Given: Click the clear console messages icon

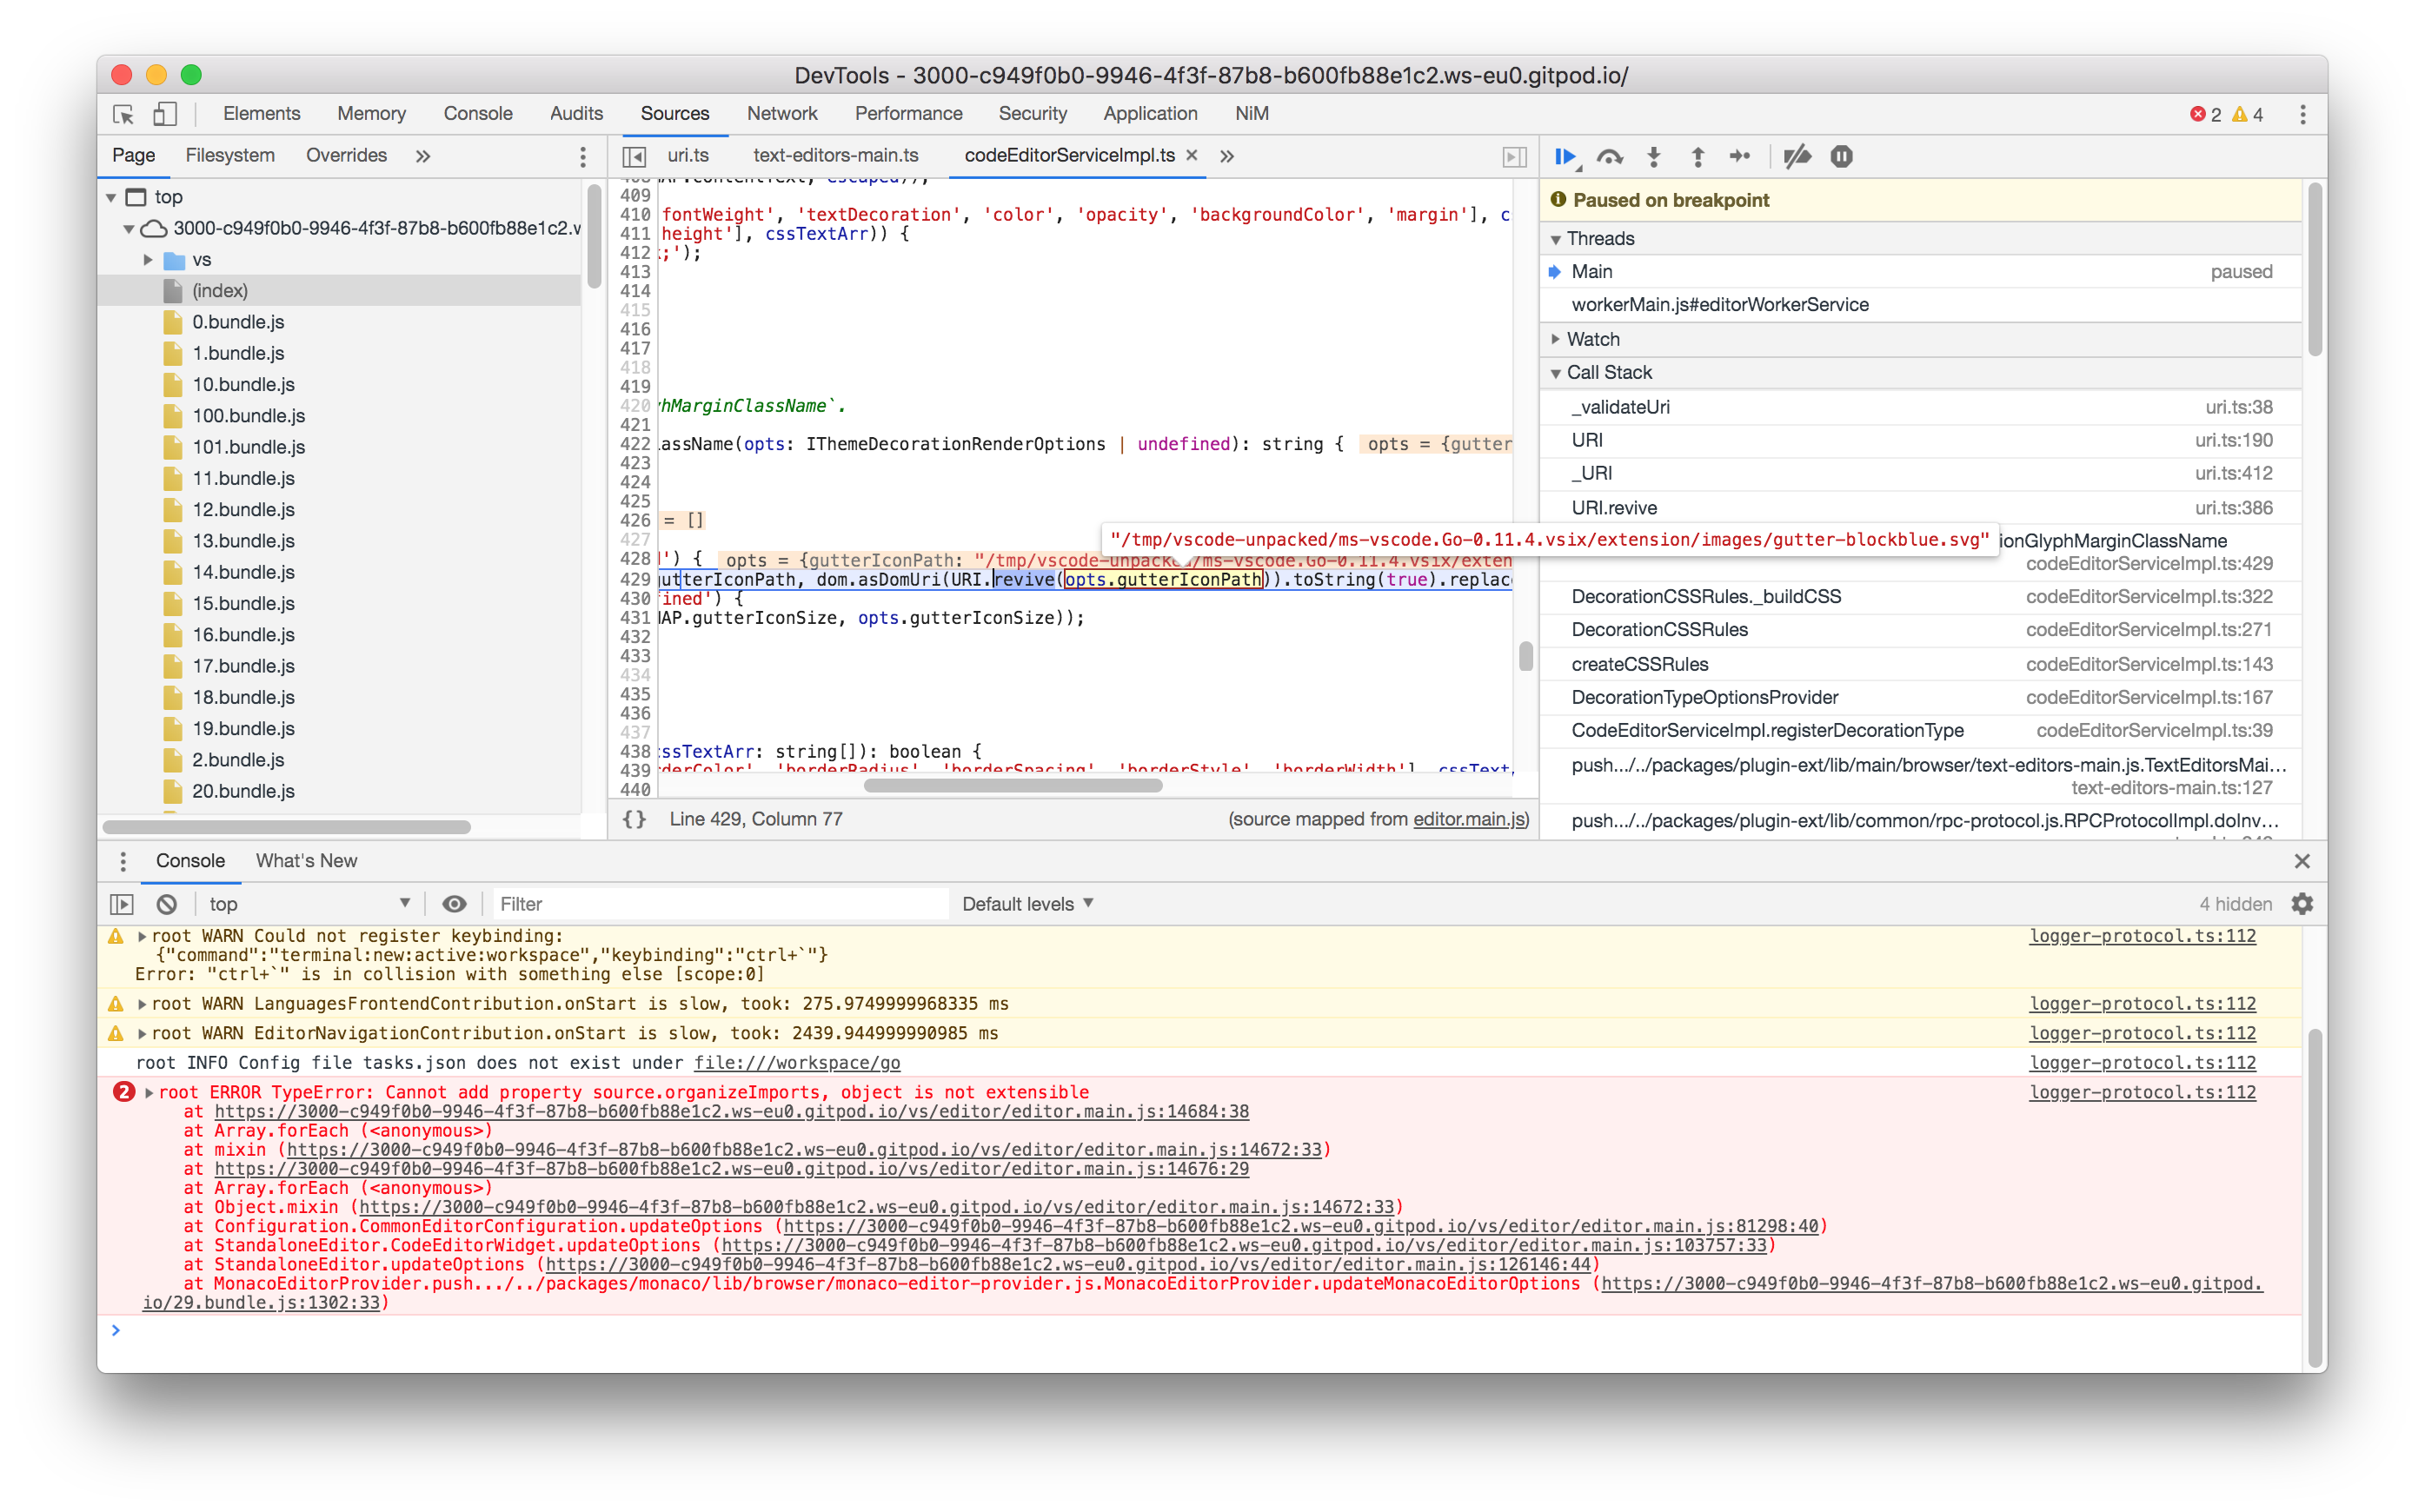Looking at the screenshot, I should coord(165,902).
